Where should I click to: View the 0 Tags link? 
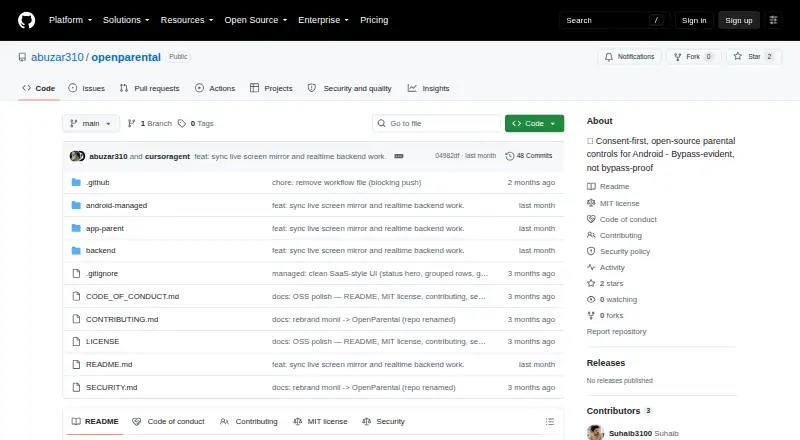click(x=196, y=124)
